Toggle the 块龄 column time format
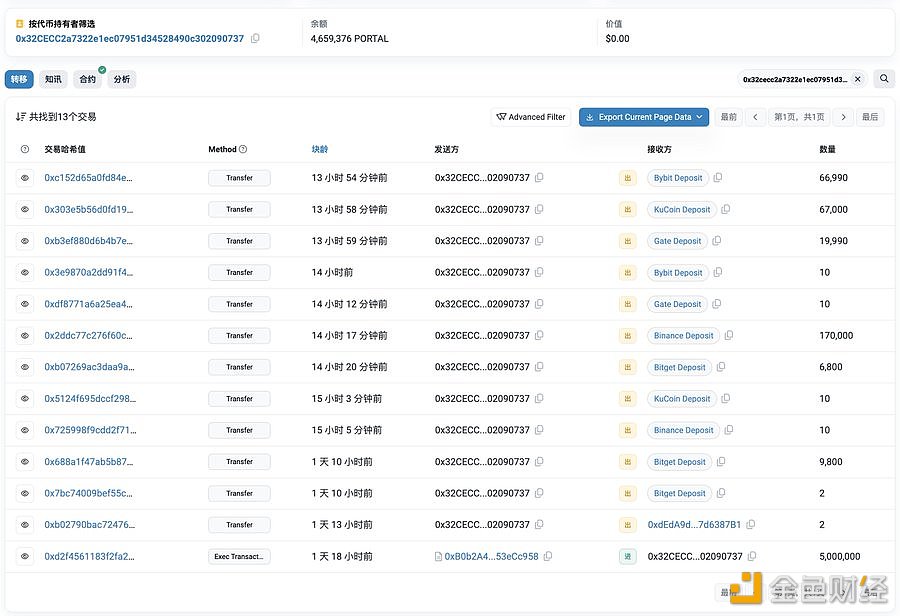This screenshot has height=616, width=900. (x=319, y=149)
